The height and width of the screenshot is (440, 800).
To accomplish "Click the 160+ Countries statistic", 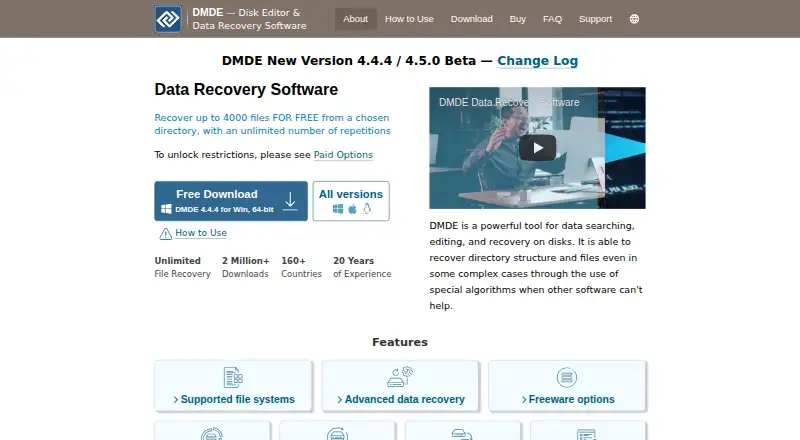I will click(302, 267).
